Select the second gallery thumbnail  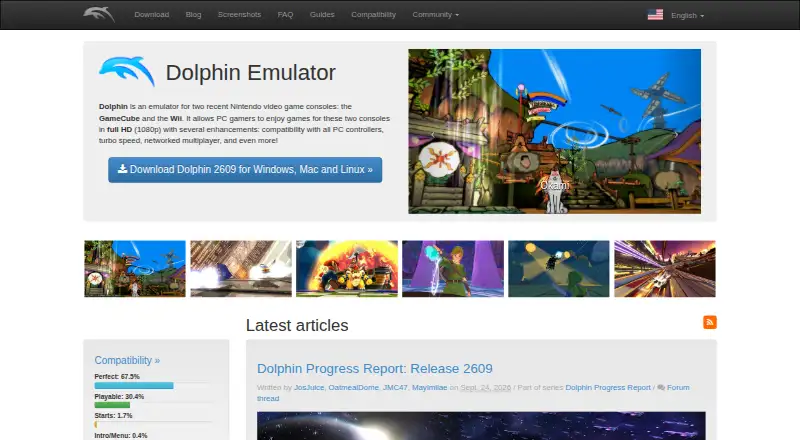(x=241, y=268)
